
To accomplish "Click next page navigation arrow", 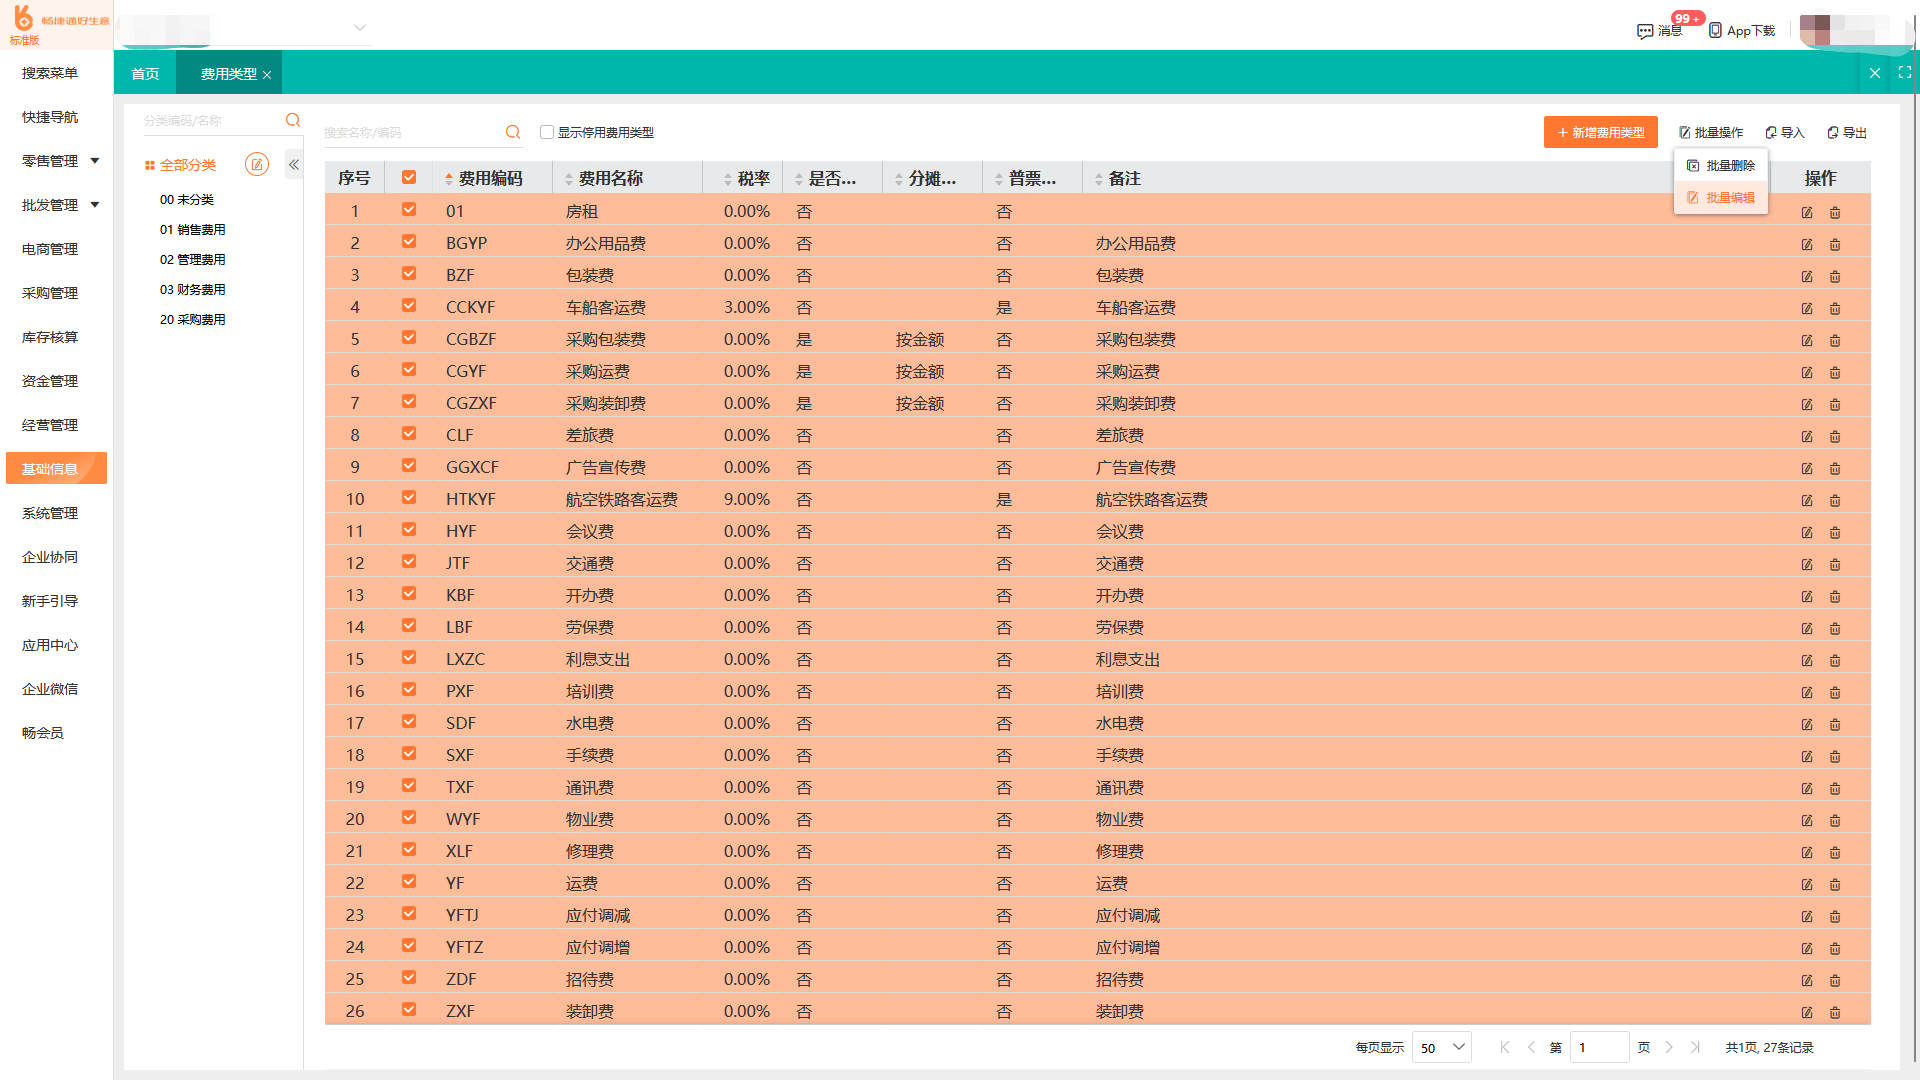I will (x=1663, y=1048).
